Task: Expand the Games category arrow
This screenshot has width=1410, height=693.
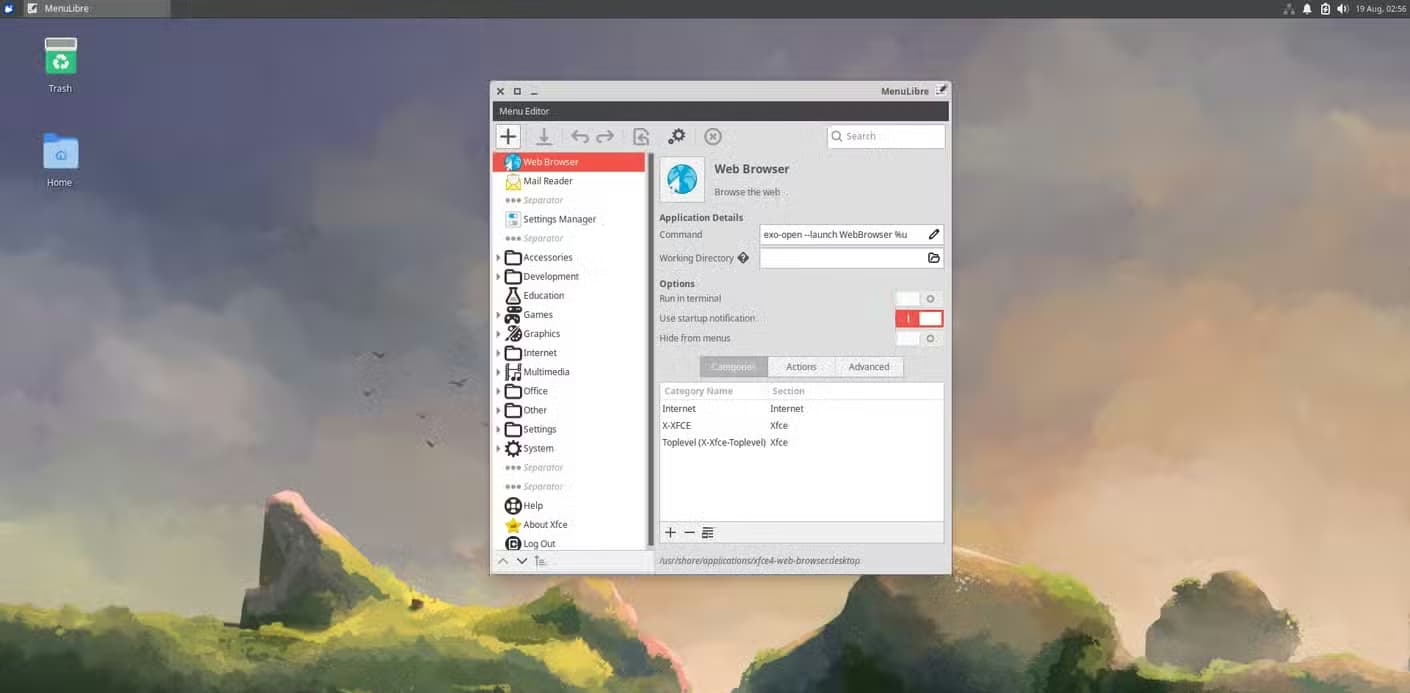Action: click(498, 315)
